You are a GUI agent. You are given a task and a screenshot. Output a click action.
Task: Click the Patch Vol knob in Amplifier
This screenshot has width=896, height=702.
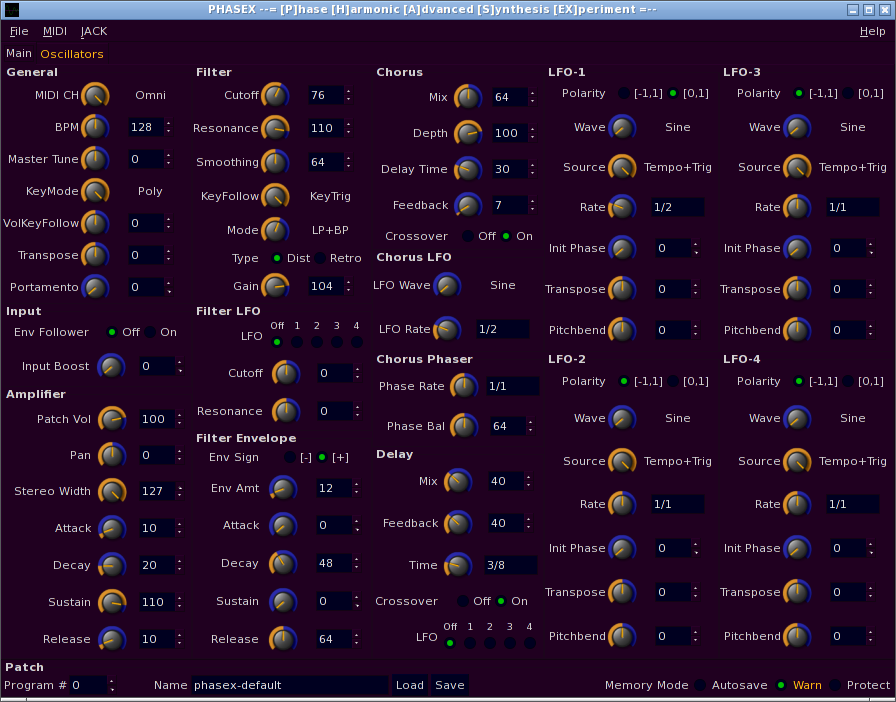pyautogui.click(x=111, y=419)
